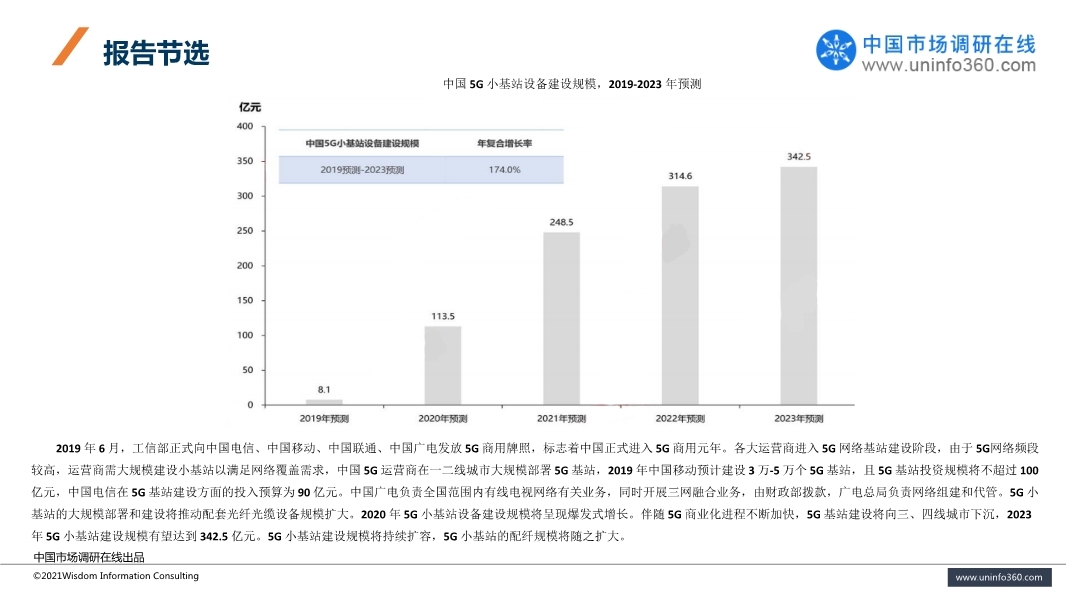Click the blue snowflake logo icon

836,52
